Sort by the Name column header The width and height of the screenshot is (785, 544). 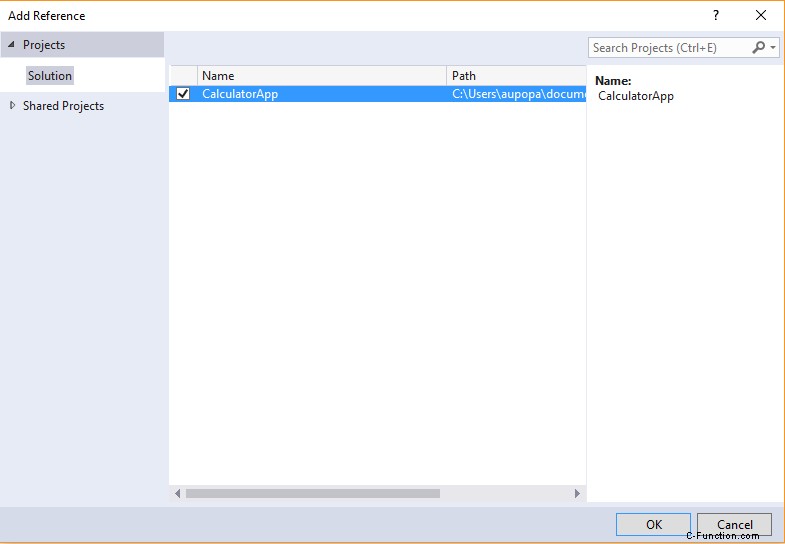tap(320, 75)
